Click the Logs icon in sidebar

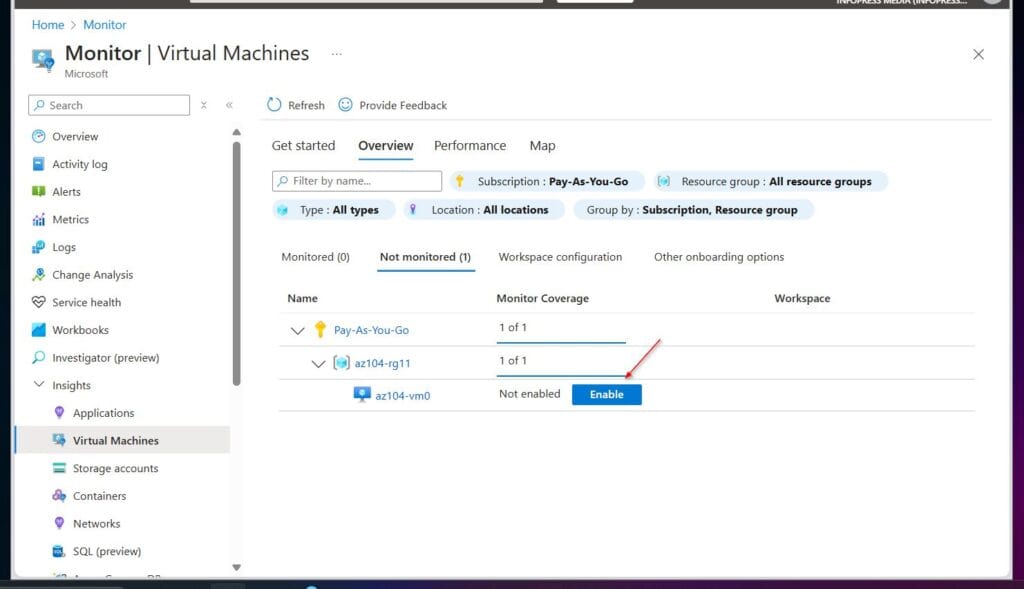pos(39,247)
